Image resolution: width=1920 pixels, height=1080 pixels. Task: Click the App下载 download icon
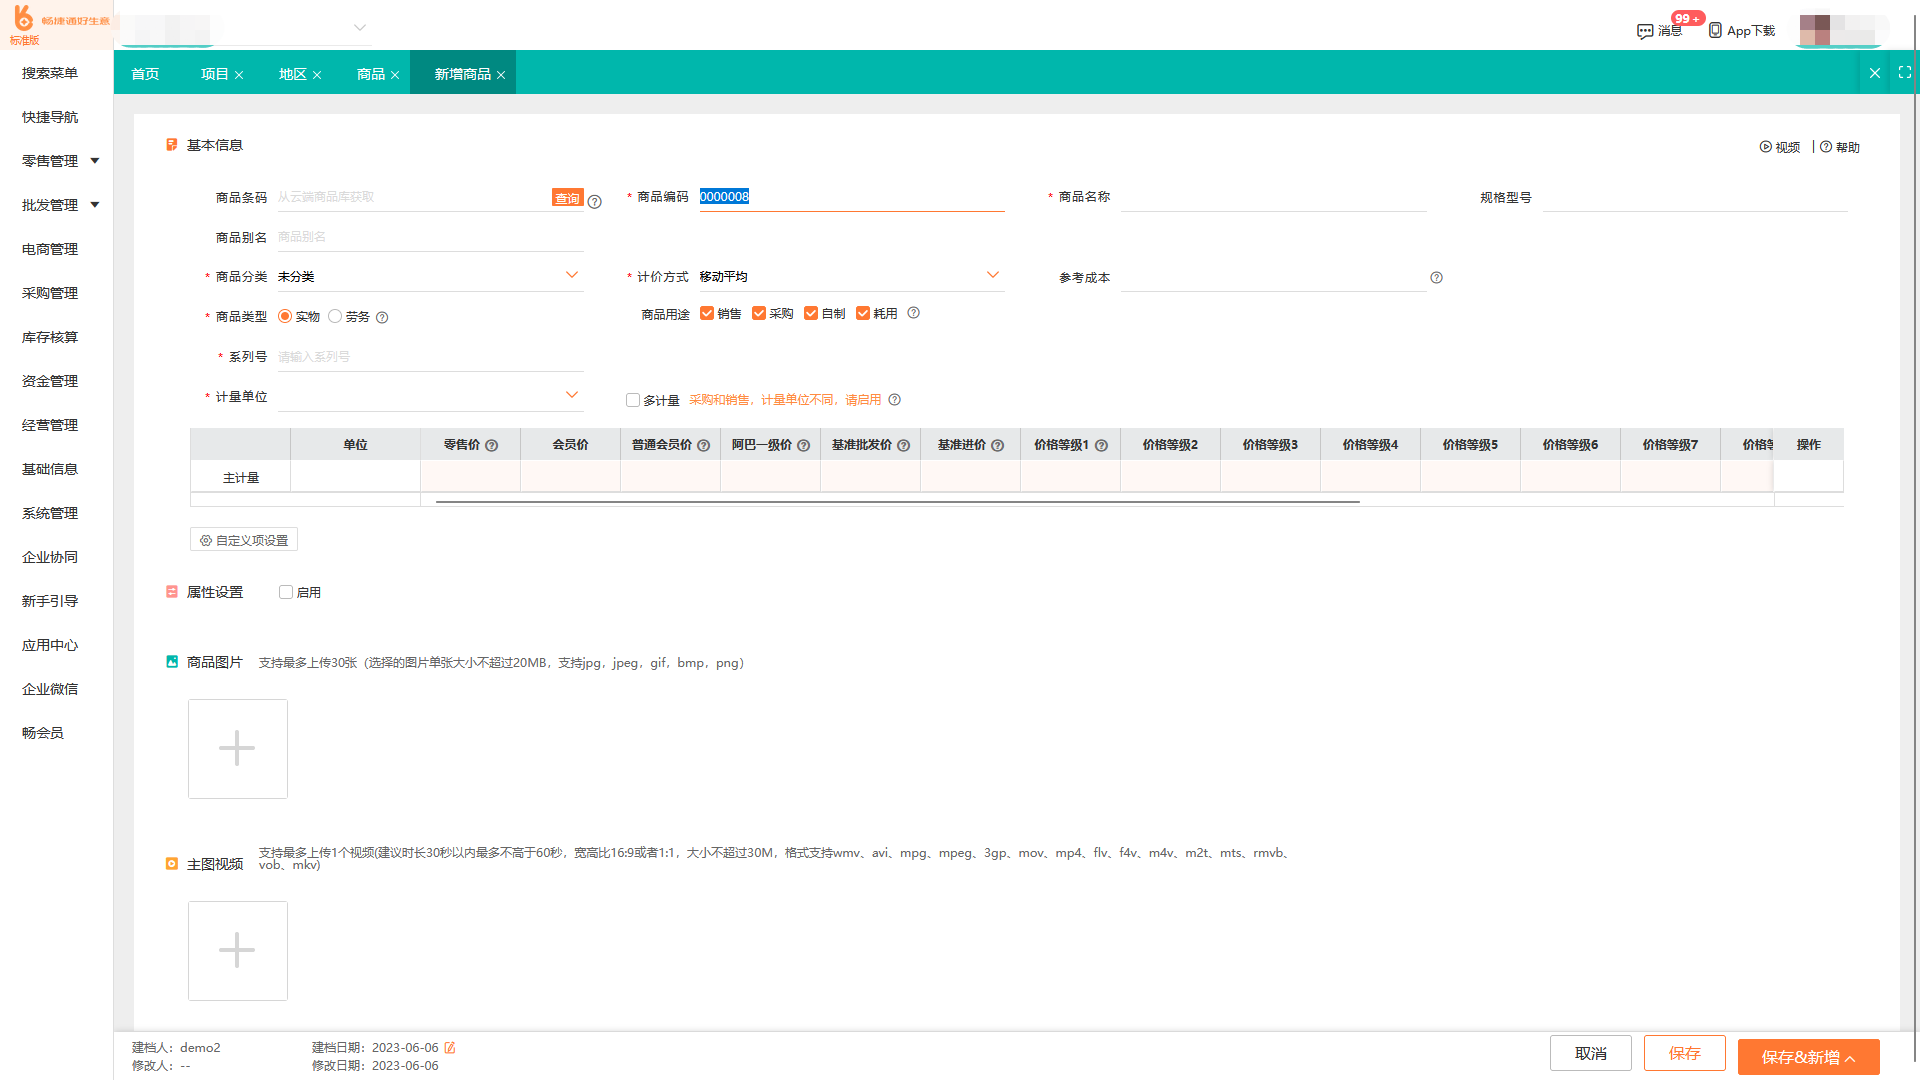1718,29
